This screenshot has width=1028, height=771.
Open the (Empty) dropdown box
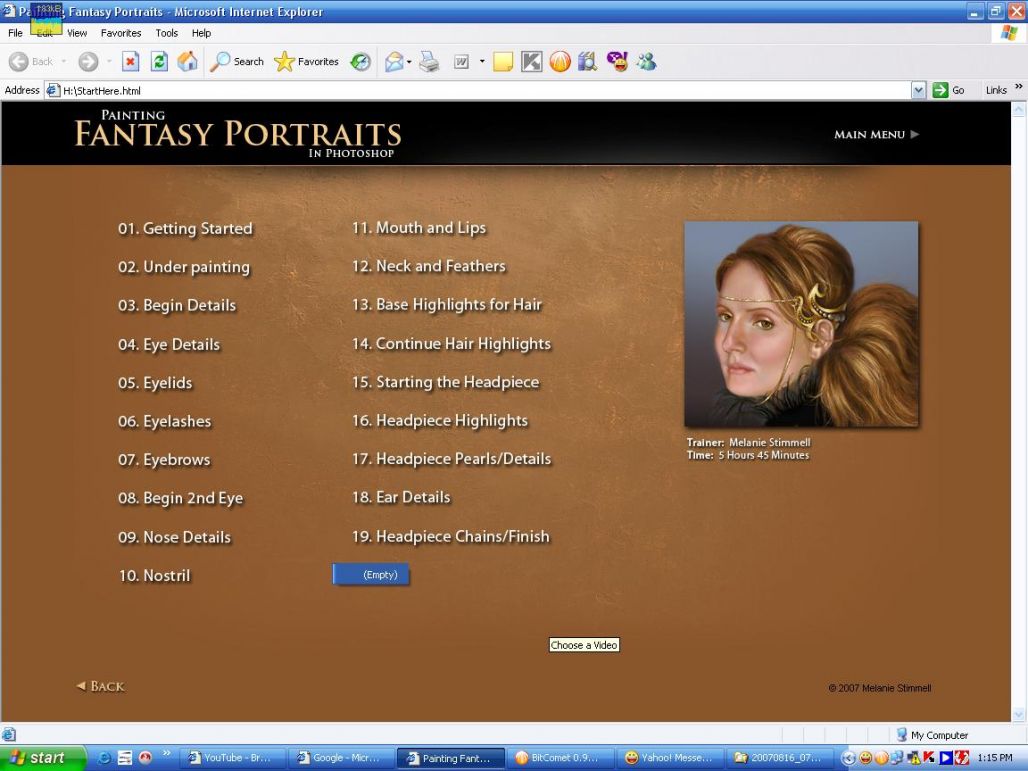[x=371, y=575]
